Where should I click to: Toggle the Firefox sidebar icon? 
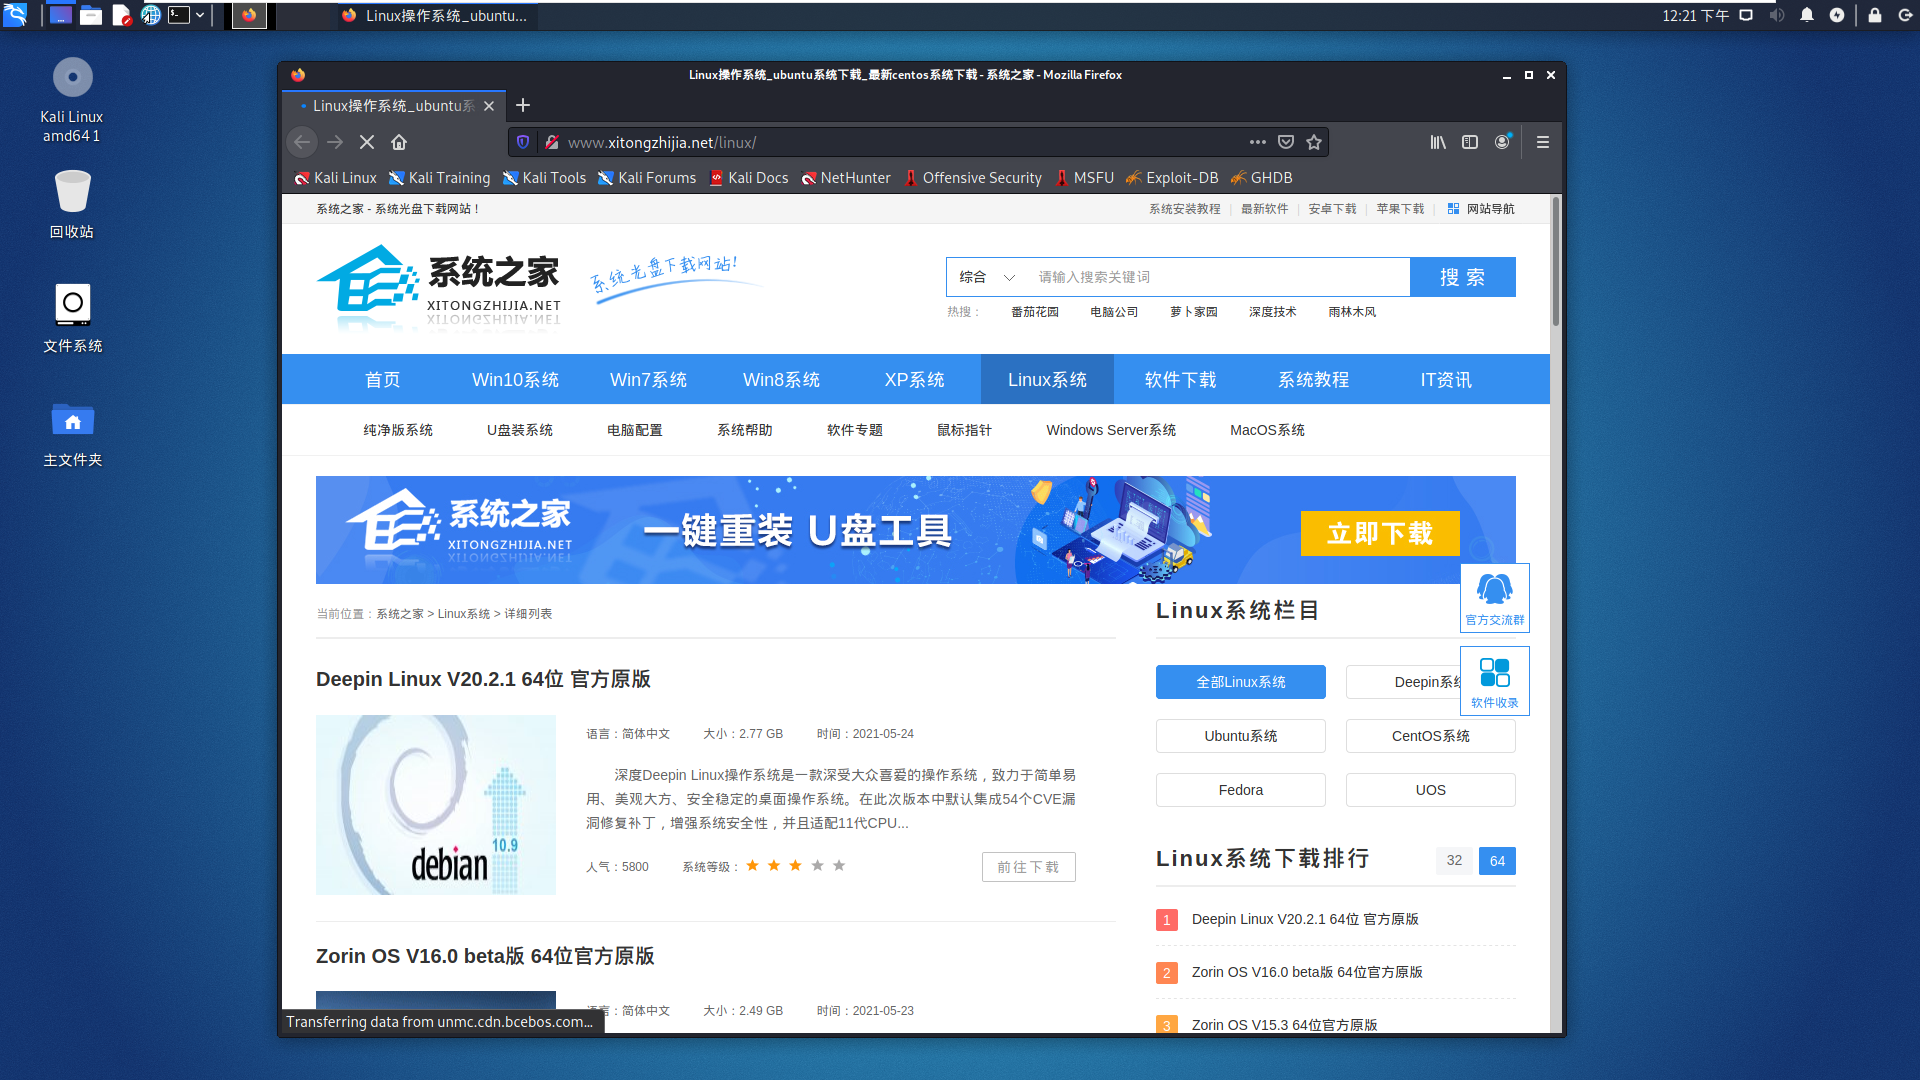coord(1470,142)
